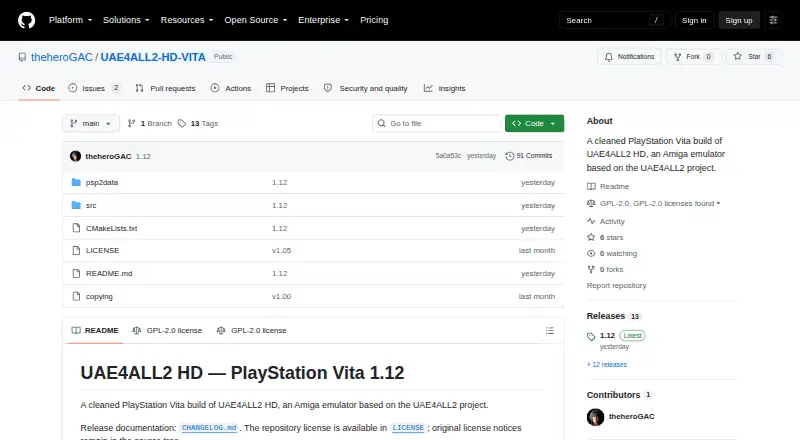The width and height of the screenshot is (800, 440).
Task: Click theheroGAC contributor avatar
Action: pos(595,417)
